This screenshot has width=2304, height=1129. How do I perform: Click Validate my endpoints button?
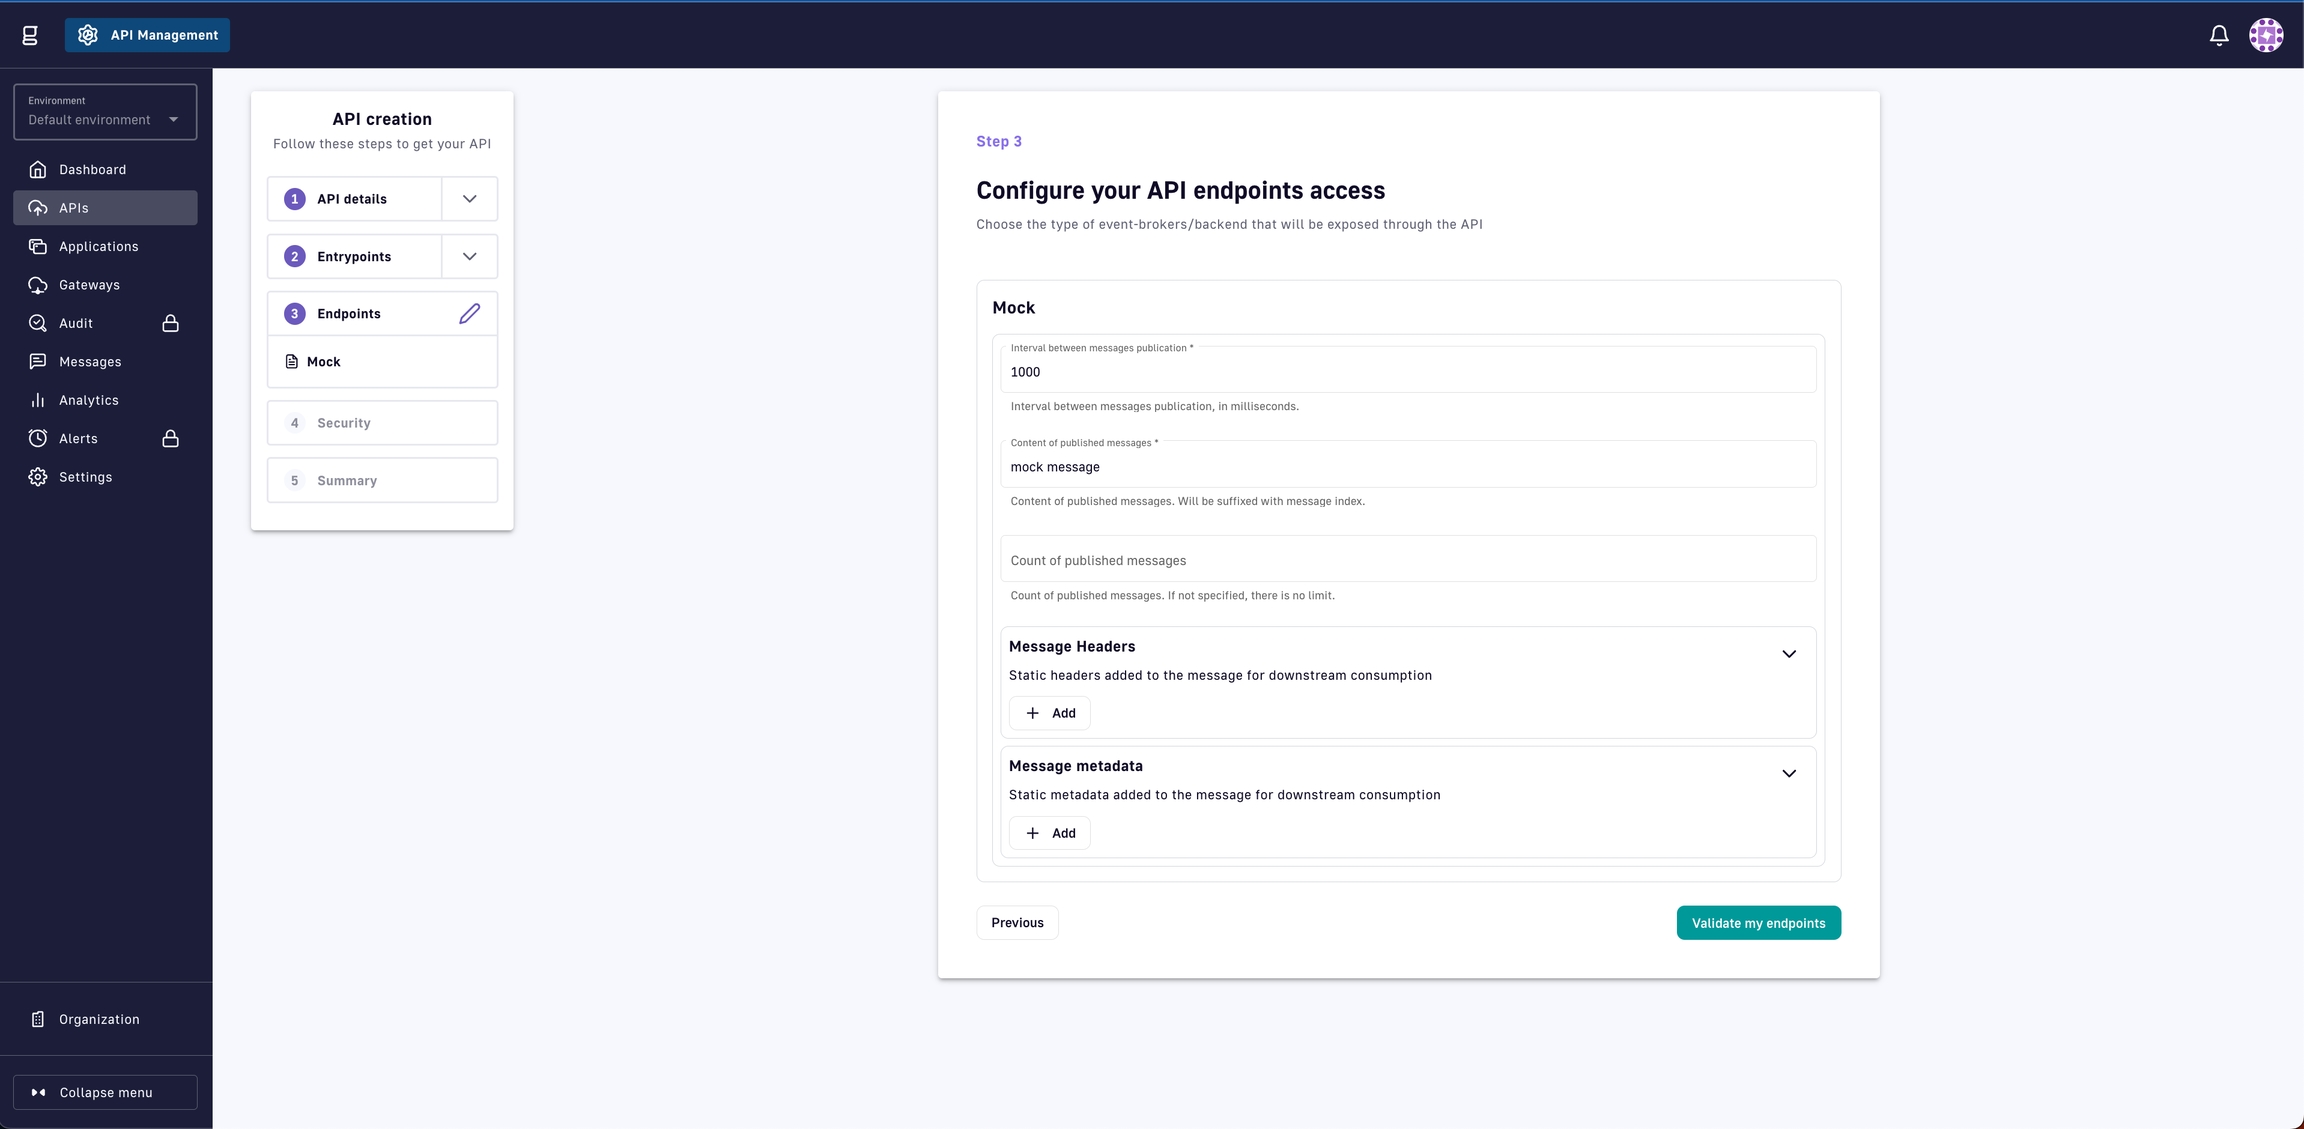click(x=1758, y=923)
